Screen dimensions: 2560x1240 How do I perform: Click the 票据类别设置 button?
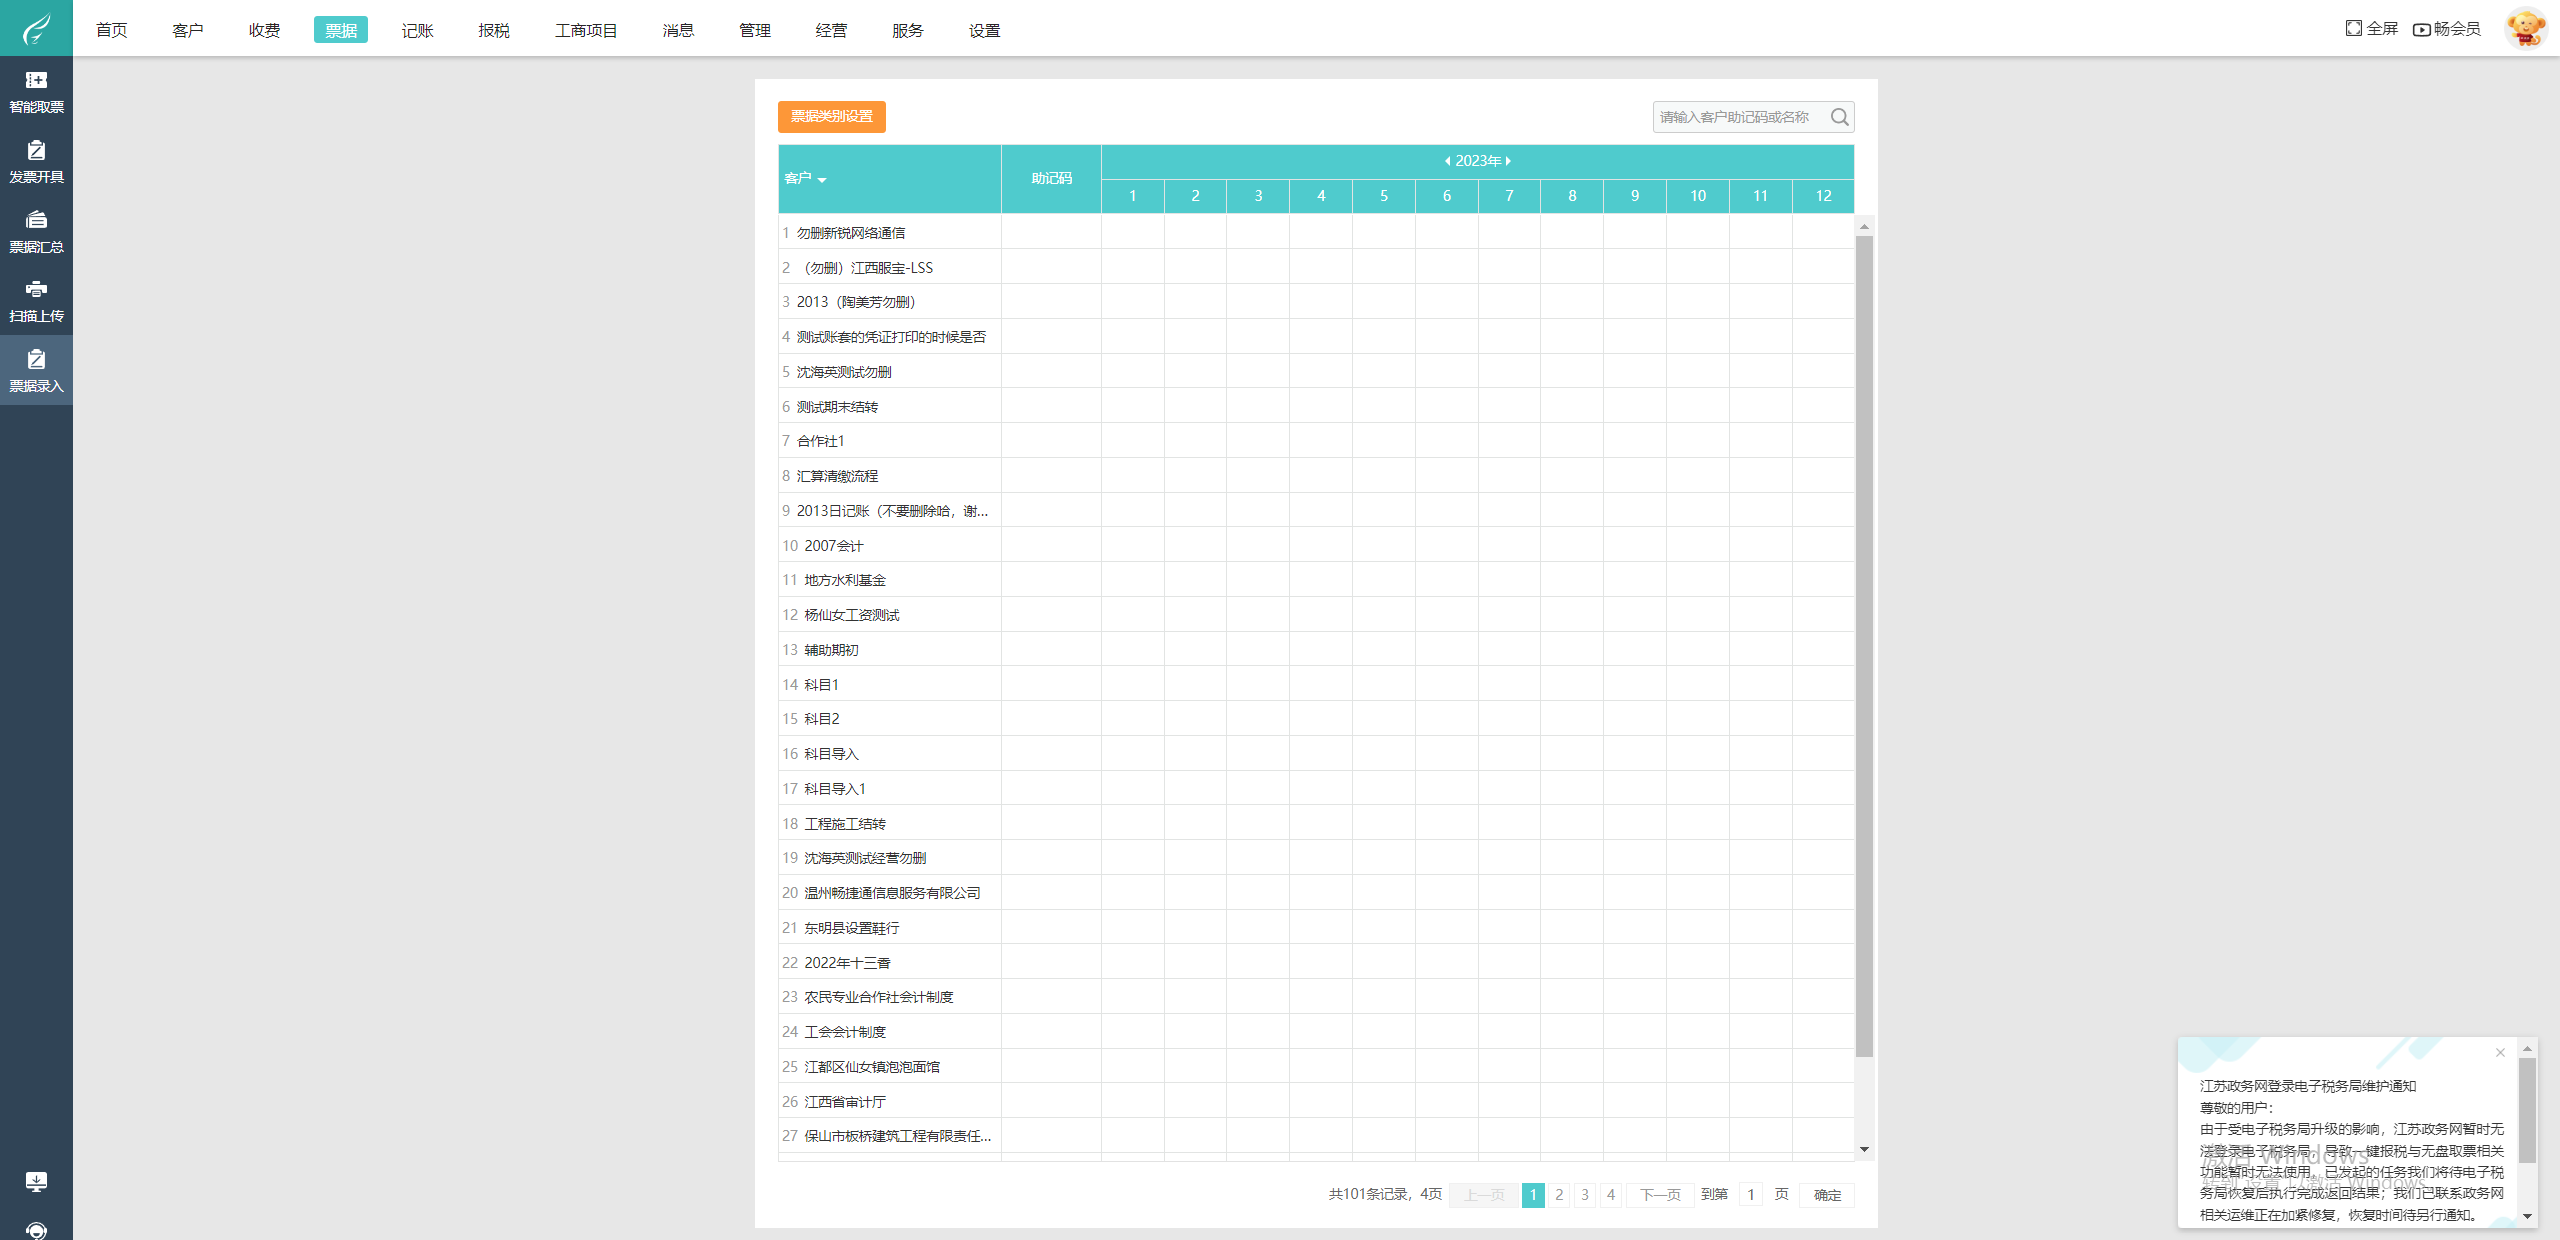click(831, 116)
